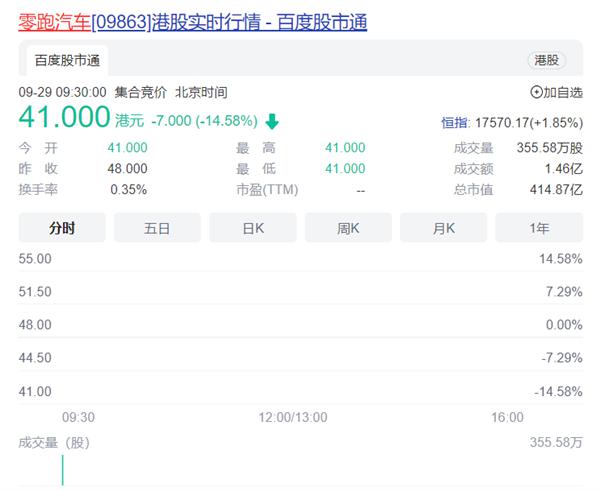Image resolution: width=600 pixels, height=491 pixels.
Task: Click the 14.58% upper limit label
Action: (x=563, y=259)
